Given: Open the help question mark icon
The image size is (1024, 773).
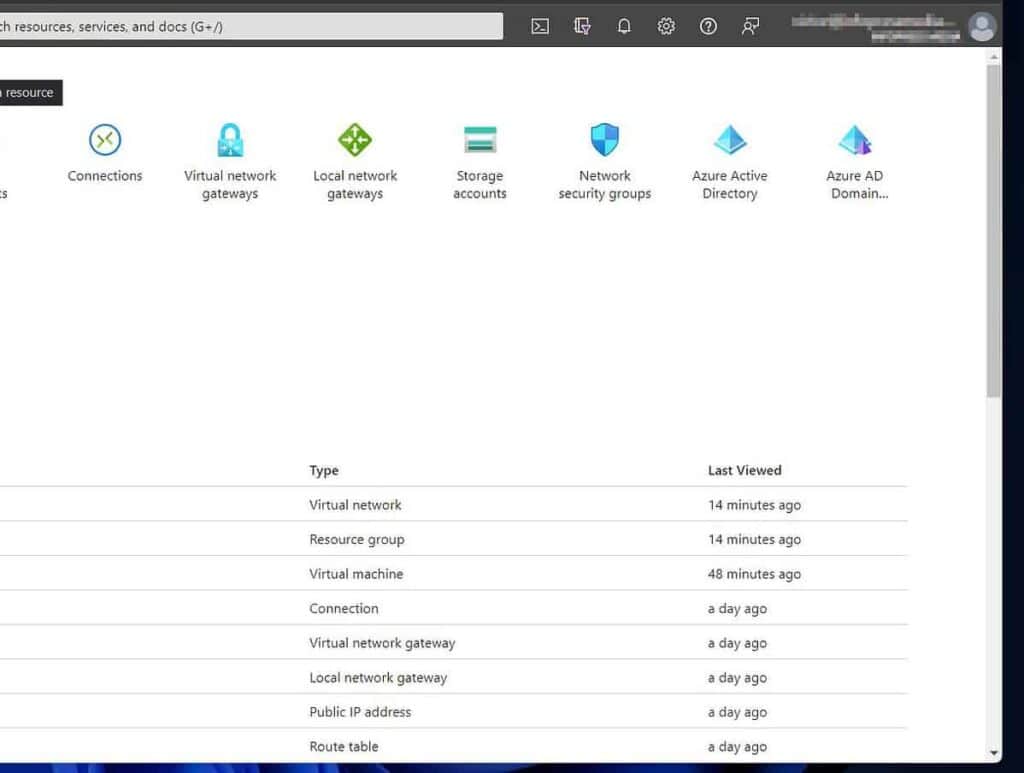Looking at the screenshot, I should click(x=708, y=26).
